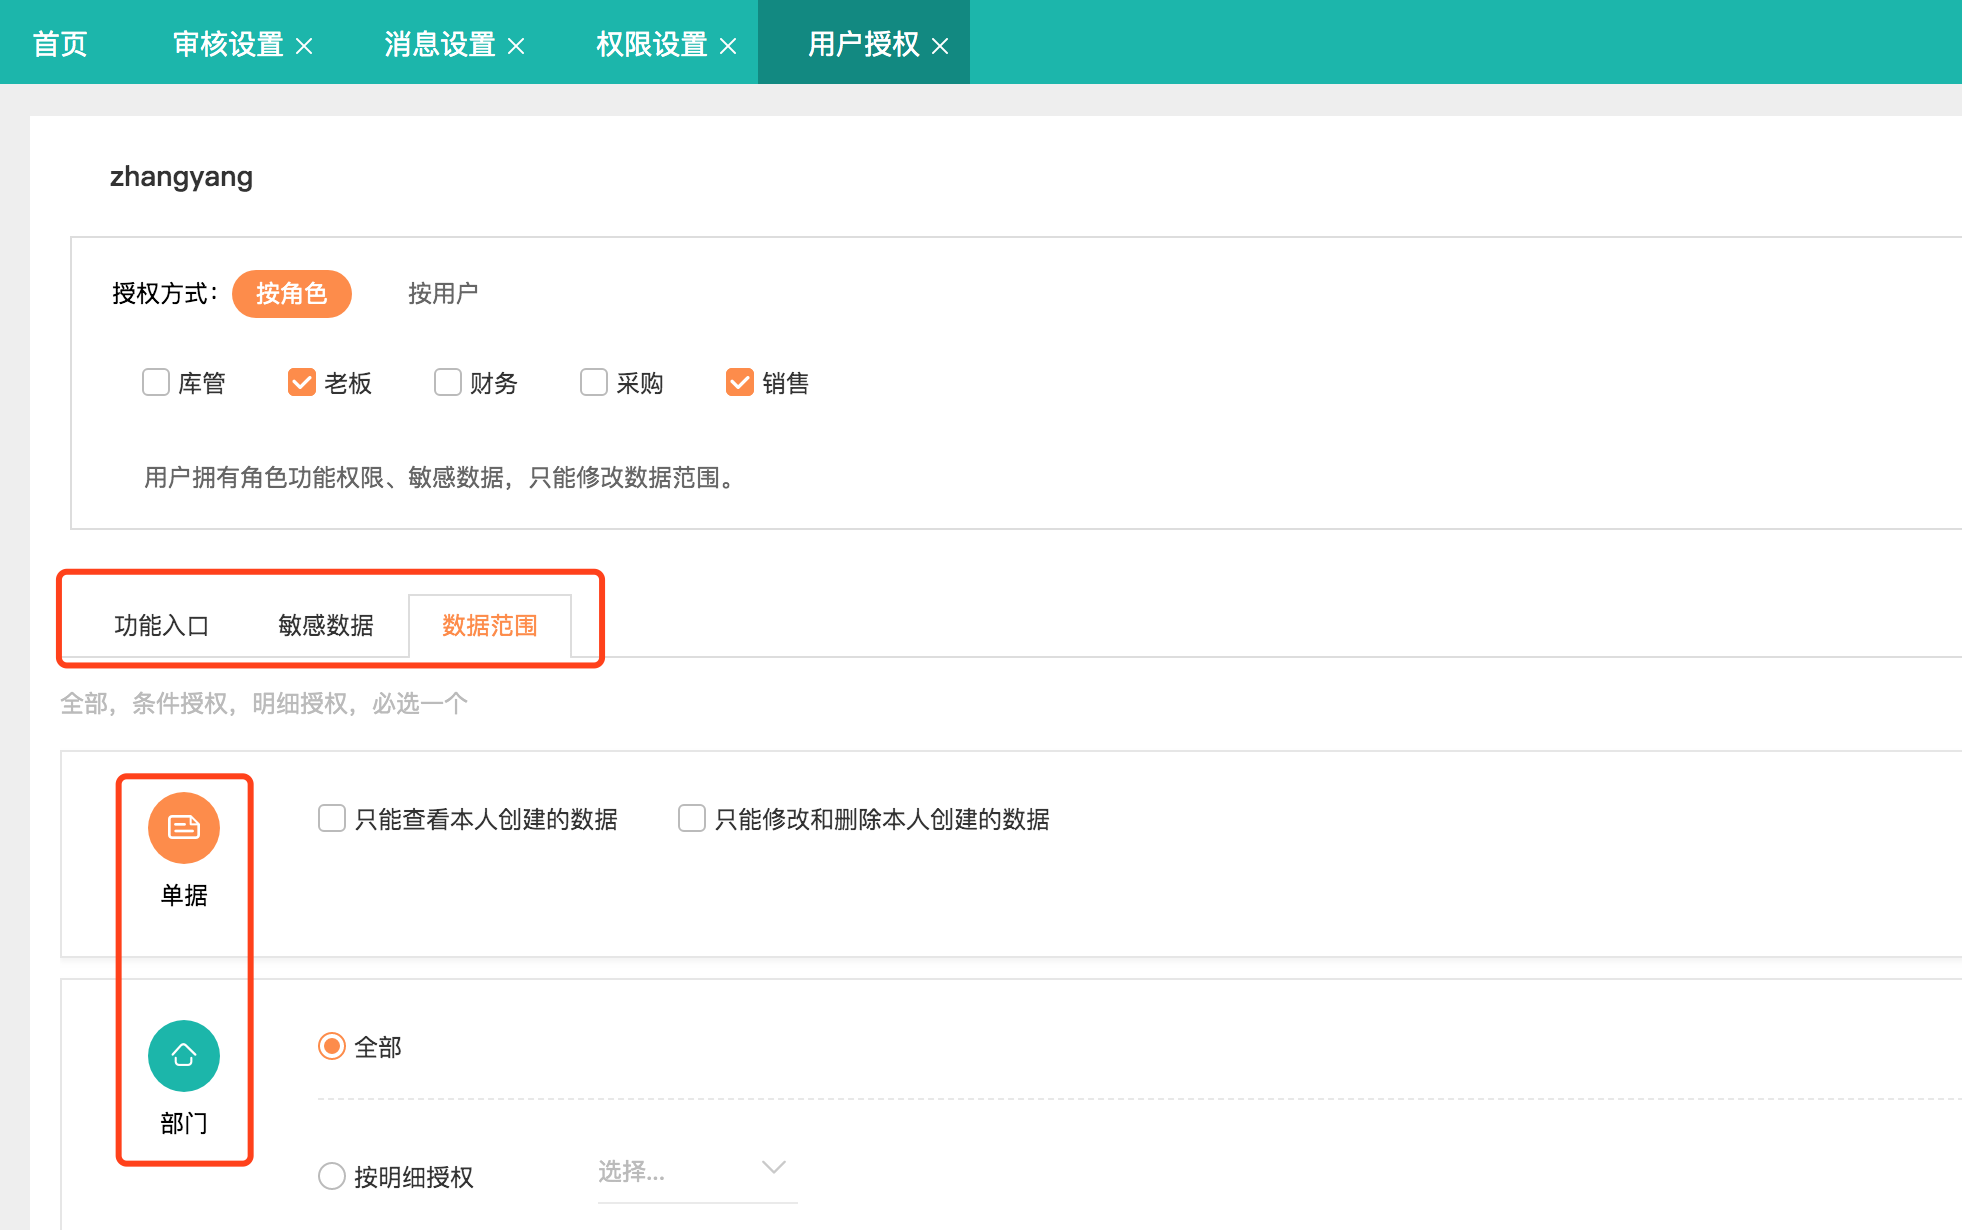Image resolution: width=1962 pixels, height=1230 pixels.
Task: Click the 单据 (document) icon
Action: pyautogui.click(x=186, y=826)
